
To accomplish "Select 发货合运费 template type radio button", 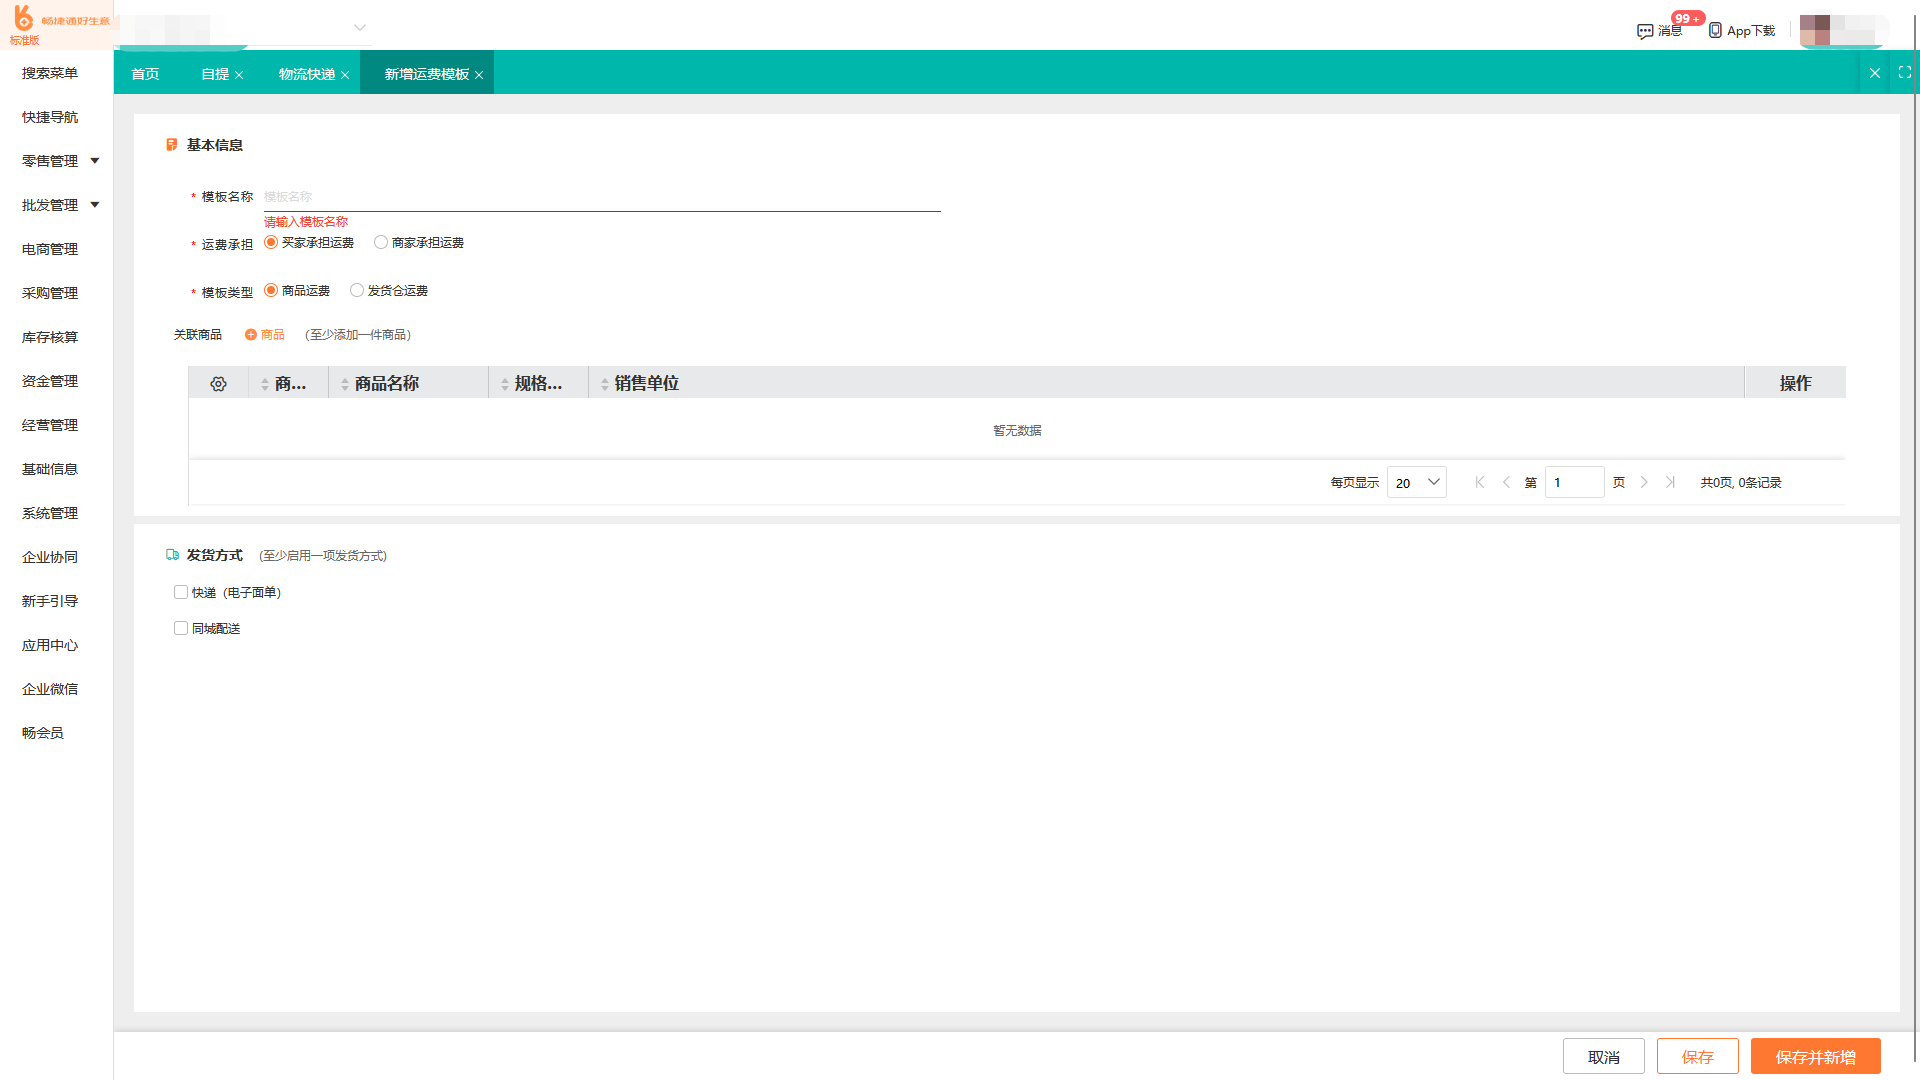I will pyautogui.click(x=355, y=290).
